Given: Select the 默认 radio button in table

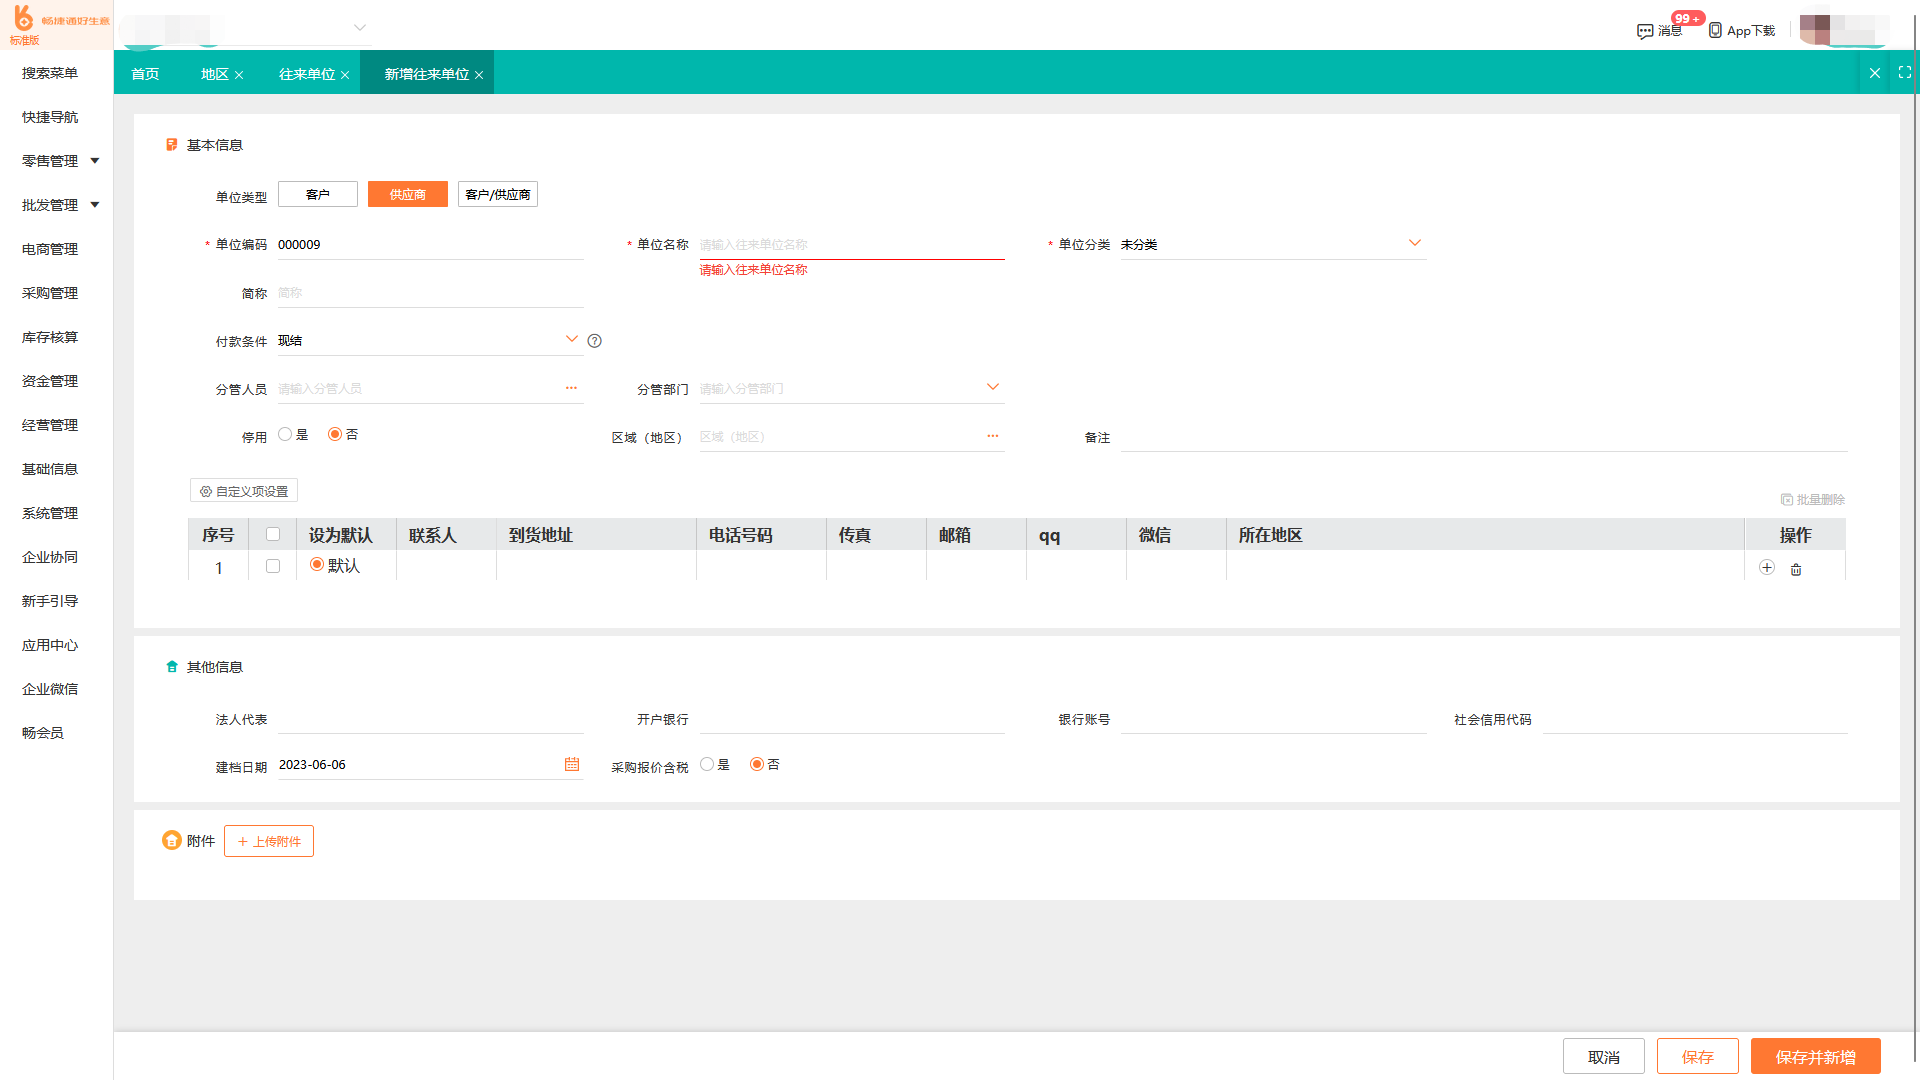Looking at the screenshot, I should click(x=316, y=564).
